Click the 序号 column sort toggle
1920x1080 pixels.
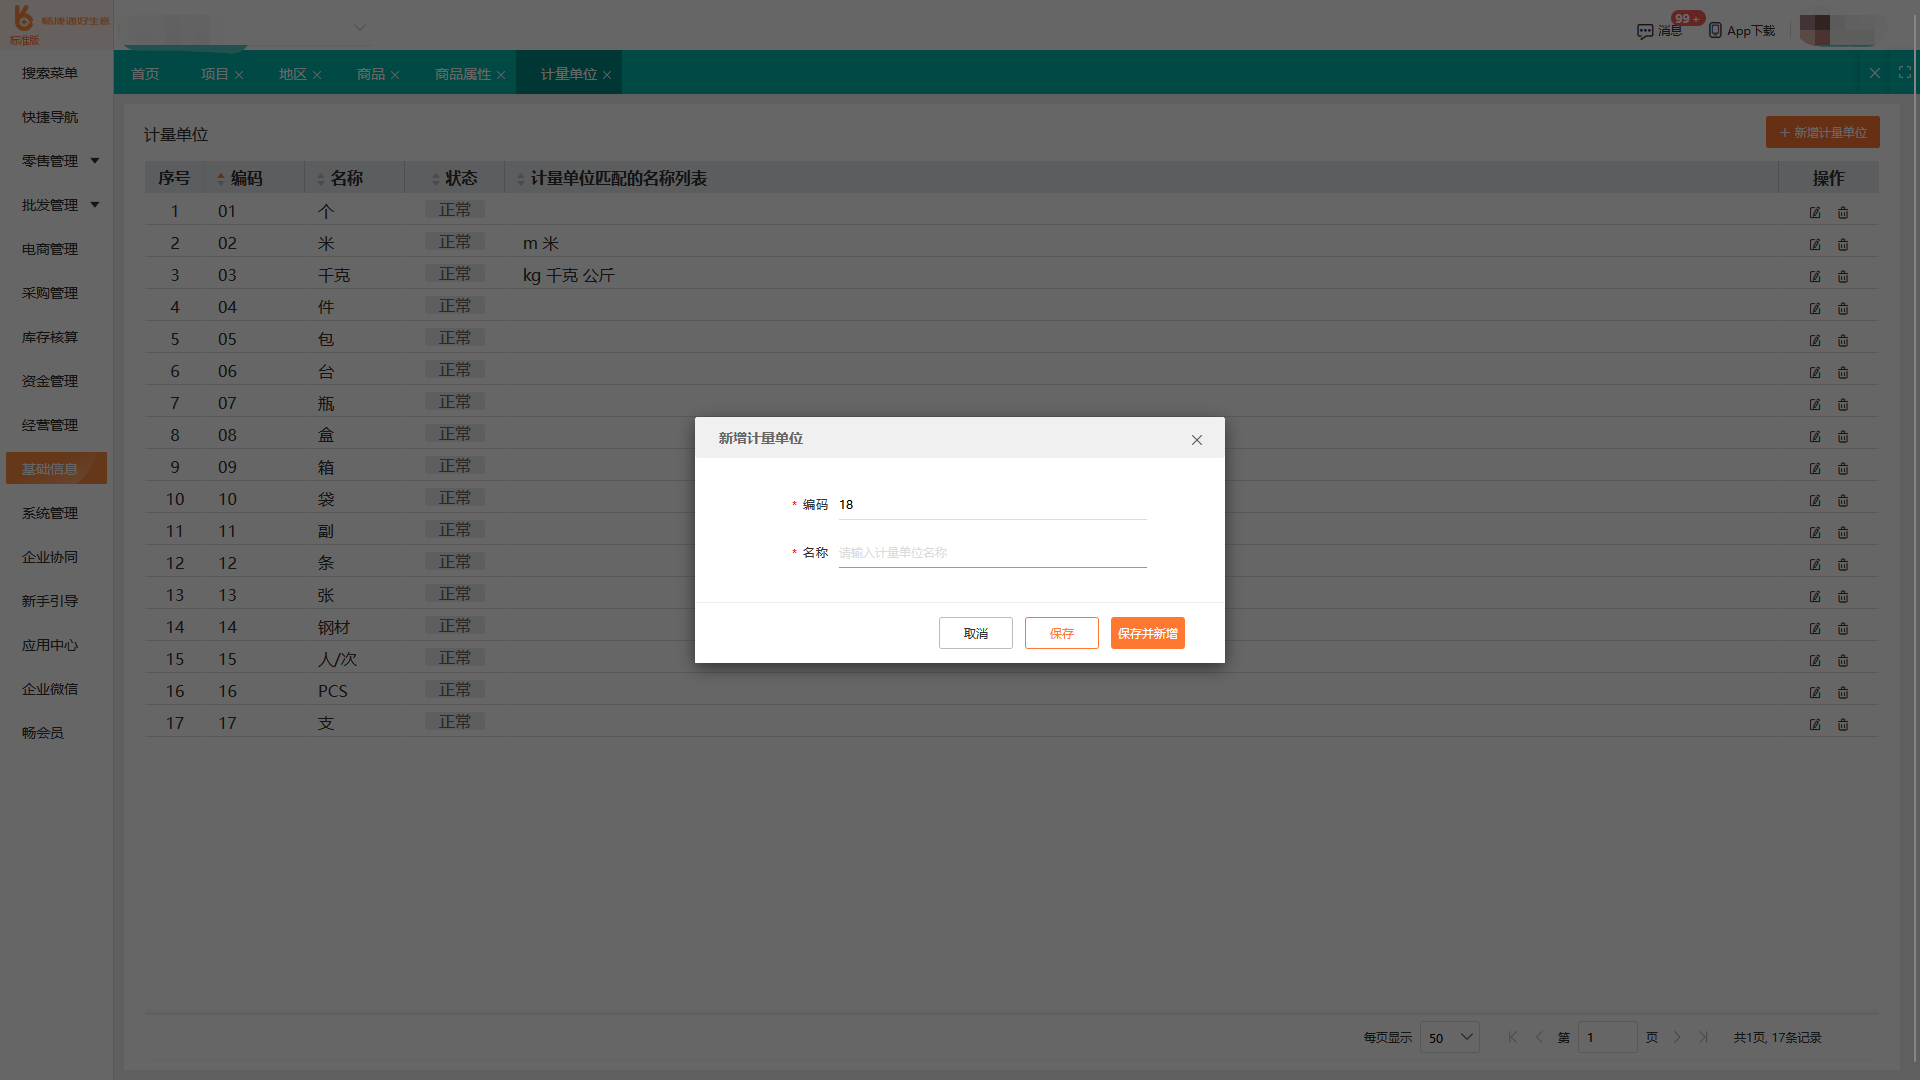coord(177,178)
